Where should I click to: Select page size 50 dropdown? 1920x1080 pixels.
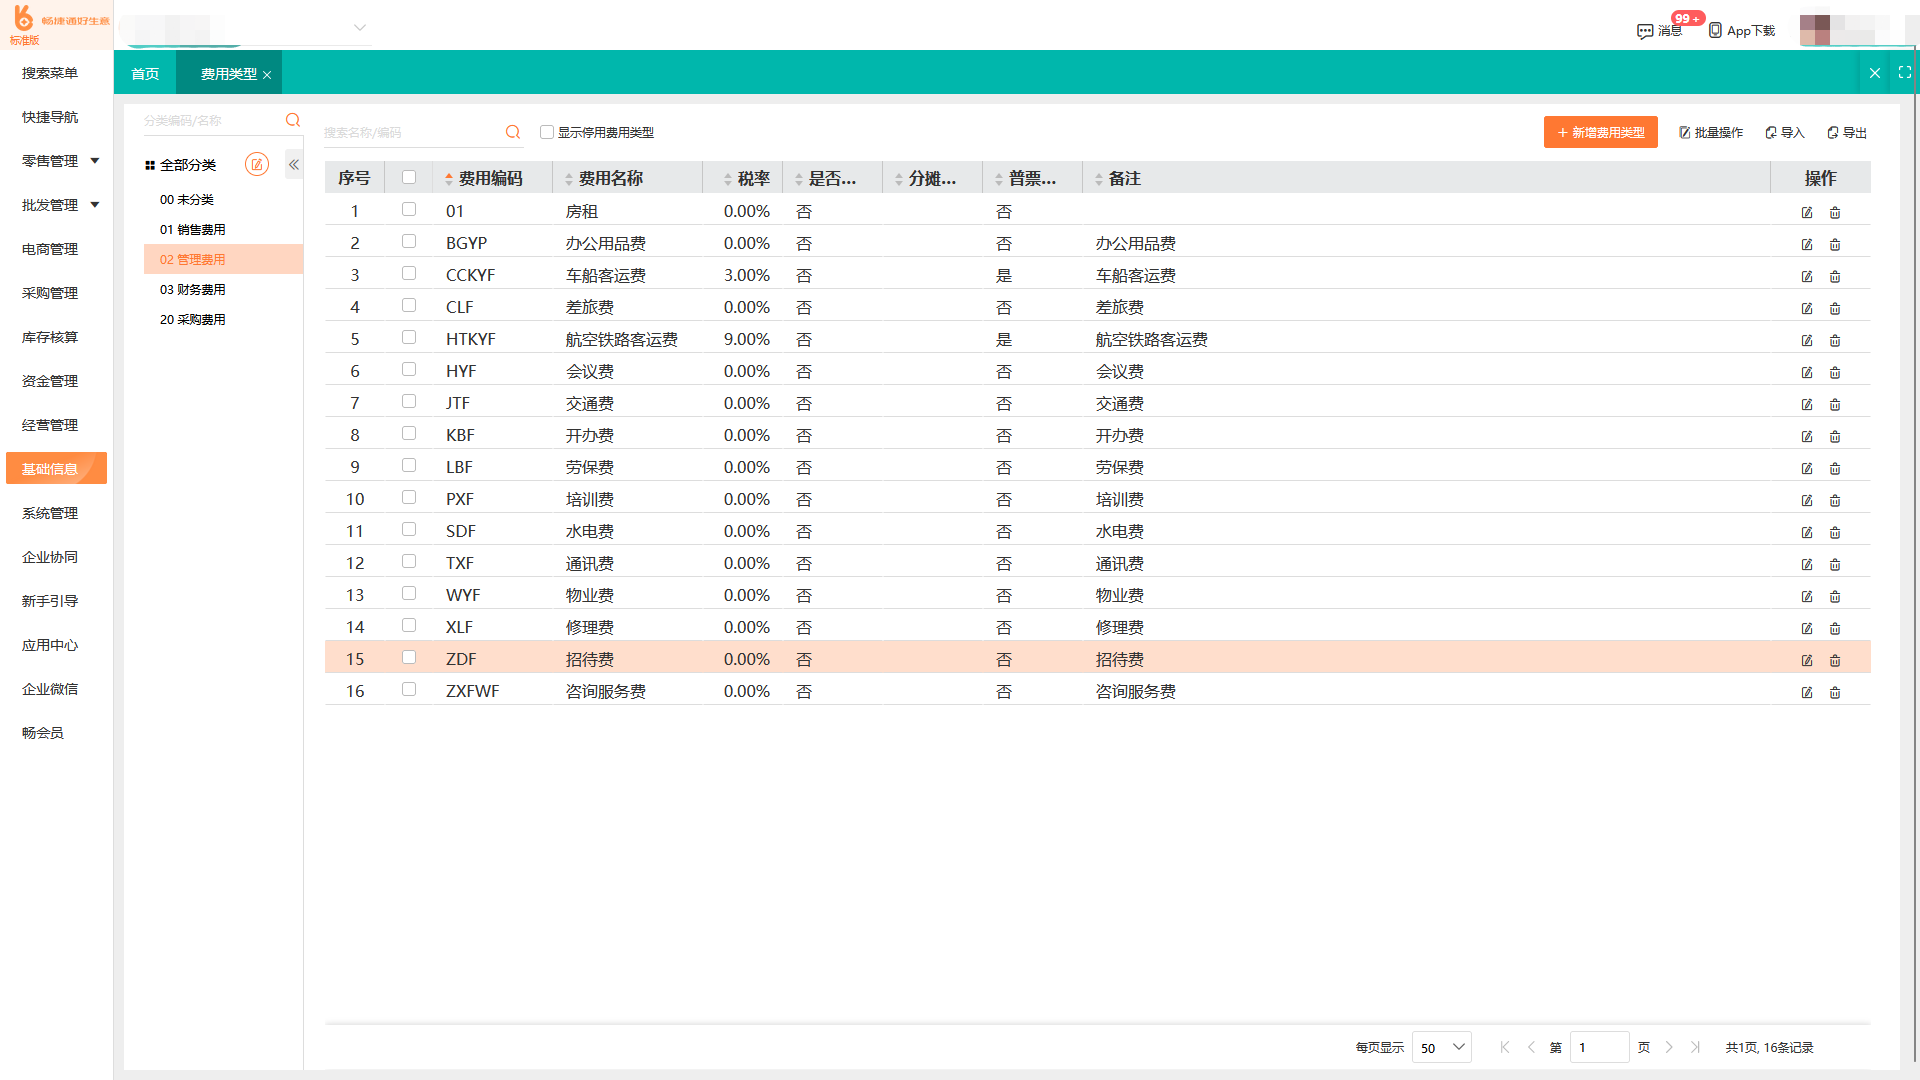tap(1440, 1047)
